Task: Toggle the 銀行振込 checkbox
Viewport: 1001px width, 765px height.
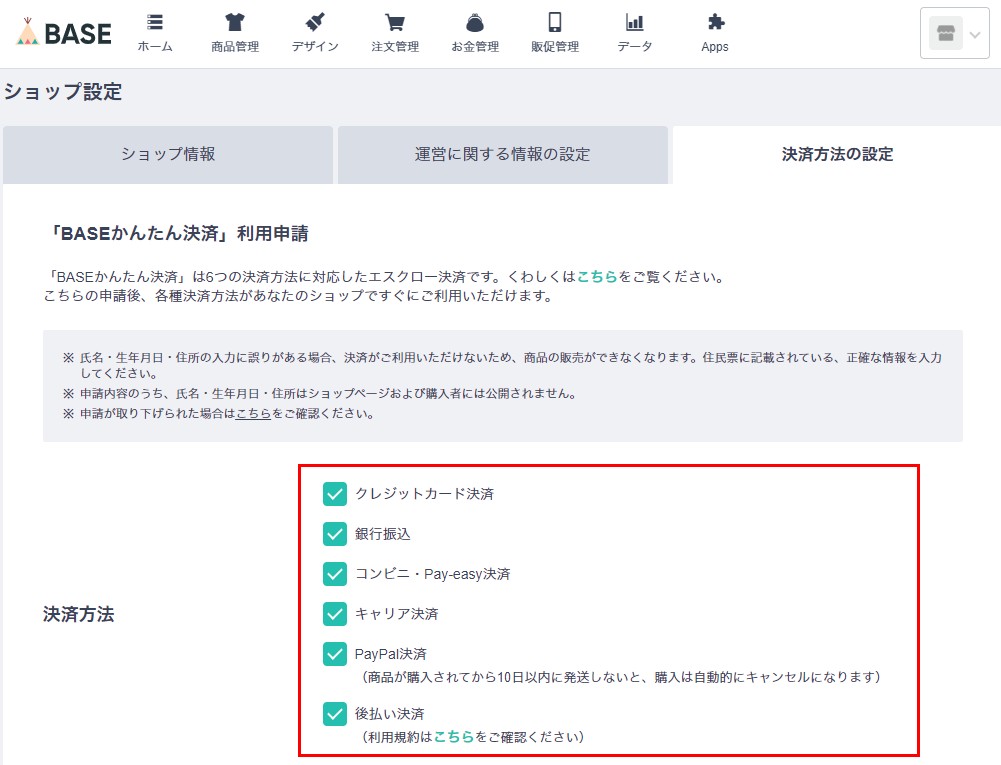Action: pos(335,534)
